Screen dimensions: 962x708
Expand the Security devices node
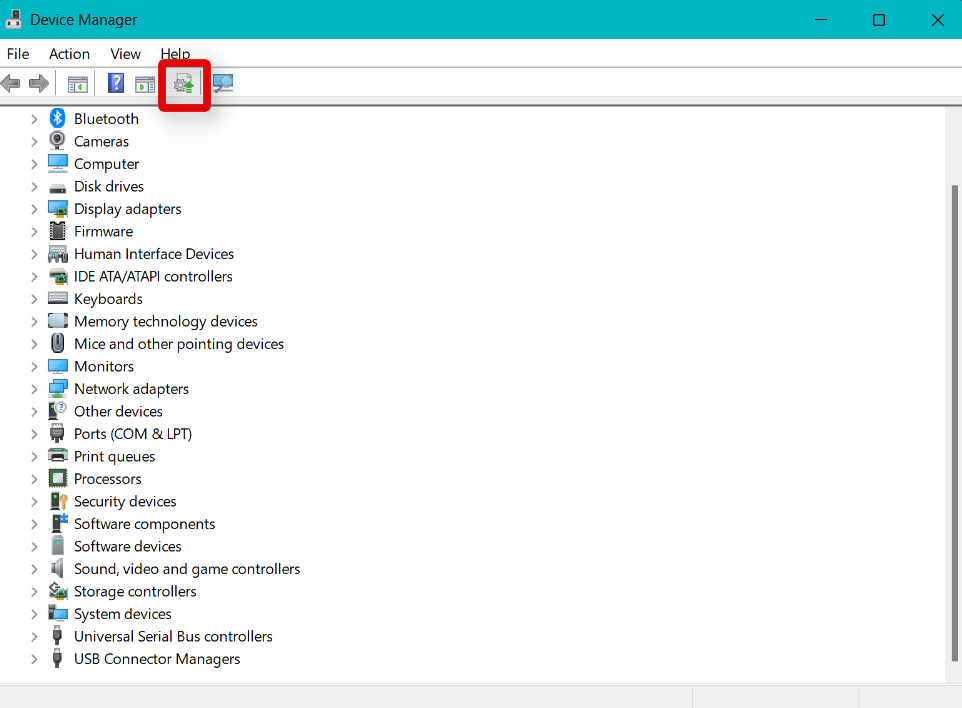tap(34, 502)
